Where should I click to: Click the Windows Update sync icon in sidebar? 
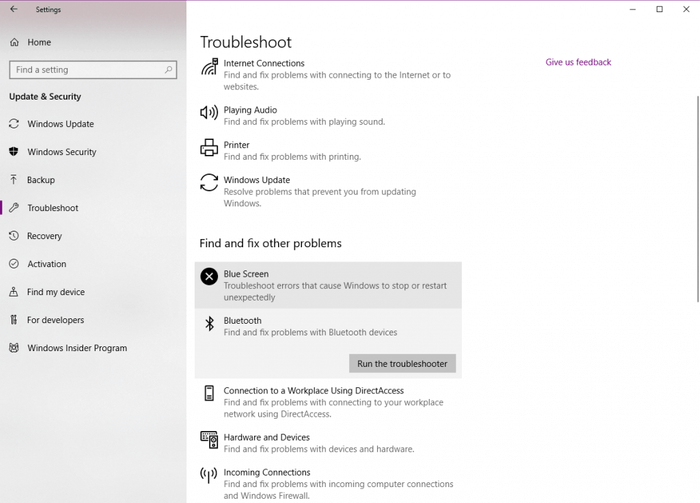click(14, 124)
